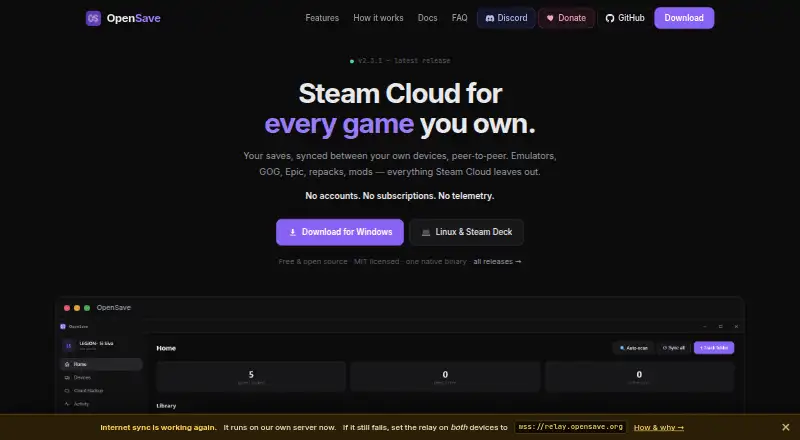Minimize the preview app window
This screenshot has height=440, width=800.
705,327
